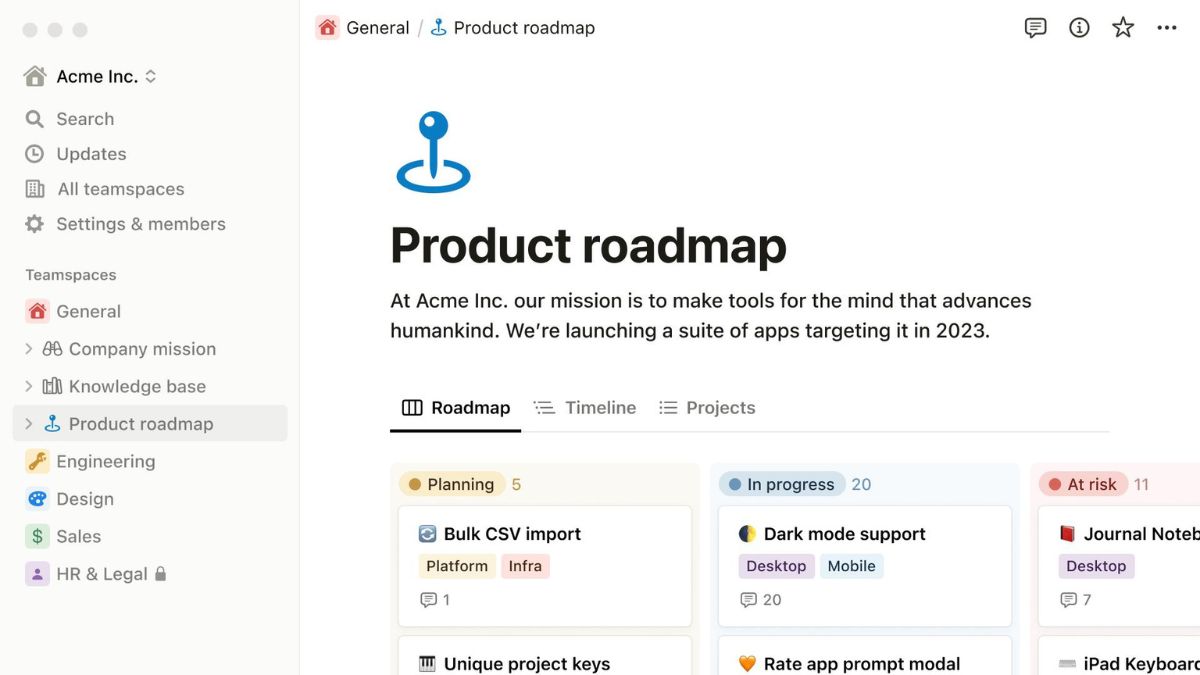Image resolution: width=1200 pixels, height=675 pixels.
Task: Open the Engineering teamspace
Action: tap(105, 461)
